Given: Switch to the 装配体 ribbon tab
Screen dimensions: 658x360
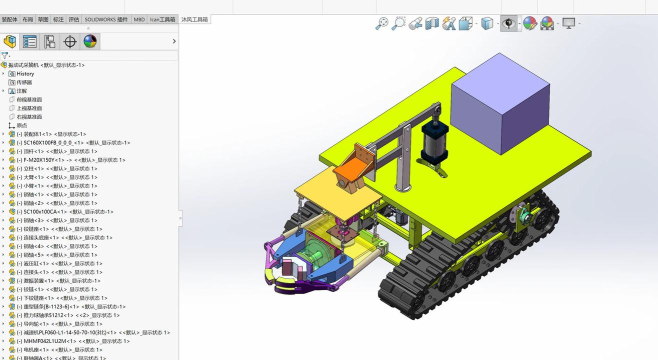Looking at the screenshot, I should click(x=10, y=19).
